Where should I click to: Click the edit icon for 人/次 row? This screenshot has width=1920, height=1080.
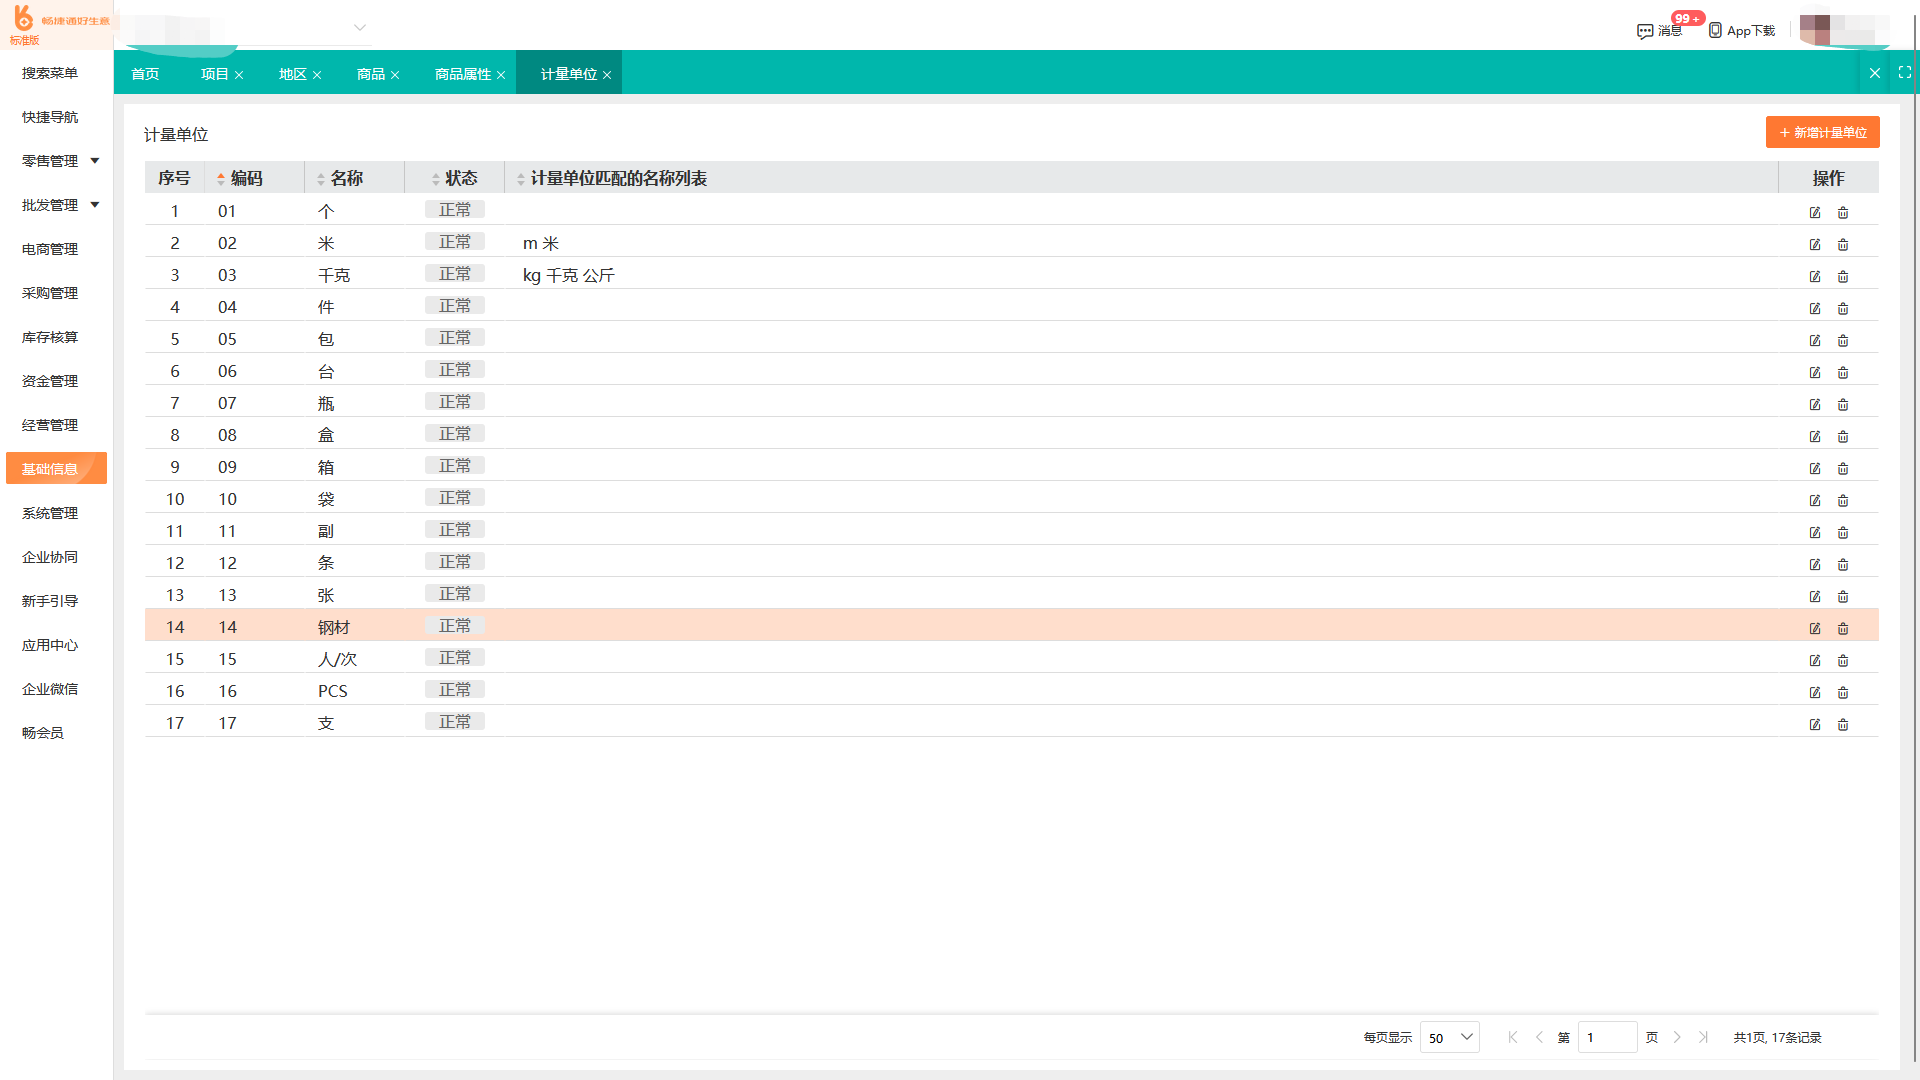(1815, 658)
